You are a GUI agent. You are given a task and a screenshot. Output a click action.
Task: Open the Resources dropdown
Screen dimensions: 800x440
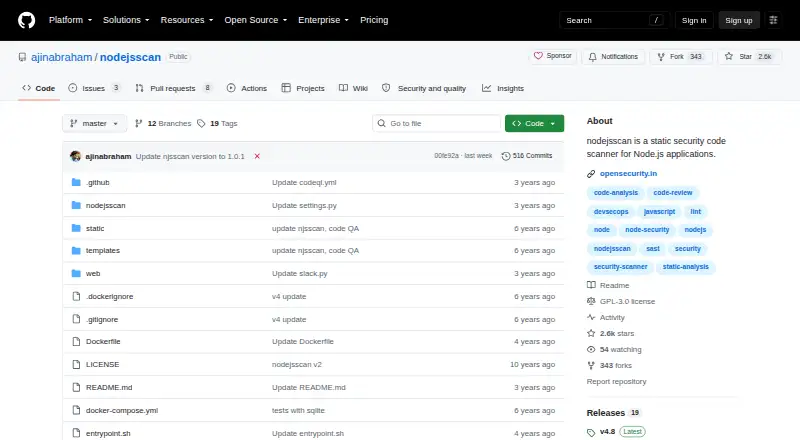point(187,20)
